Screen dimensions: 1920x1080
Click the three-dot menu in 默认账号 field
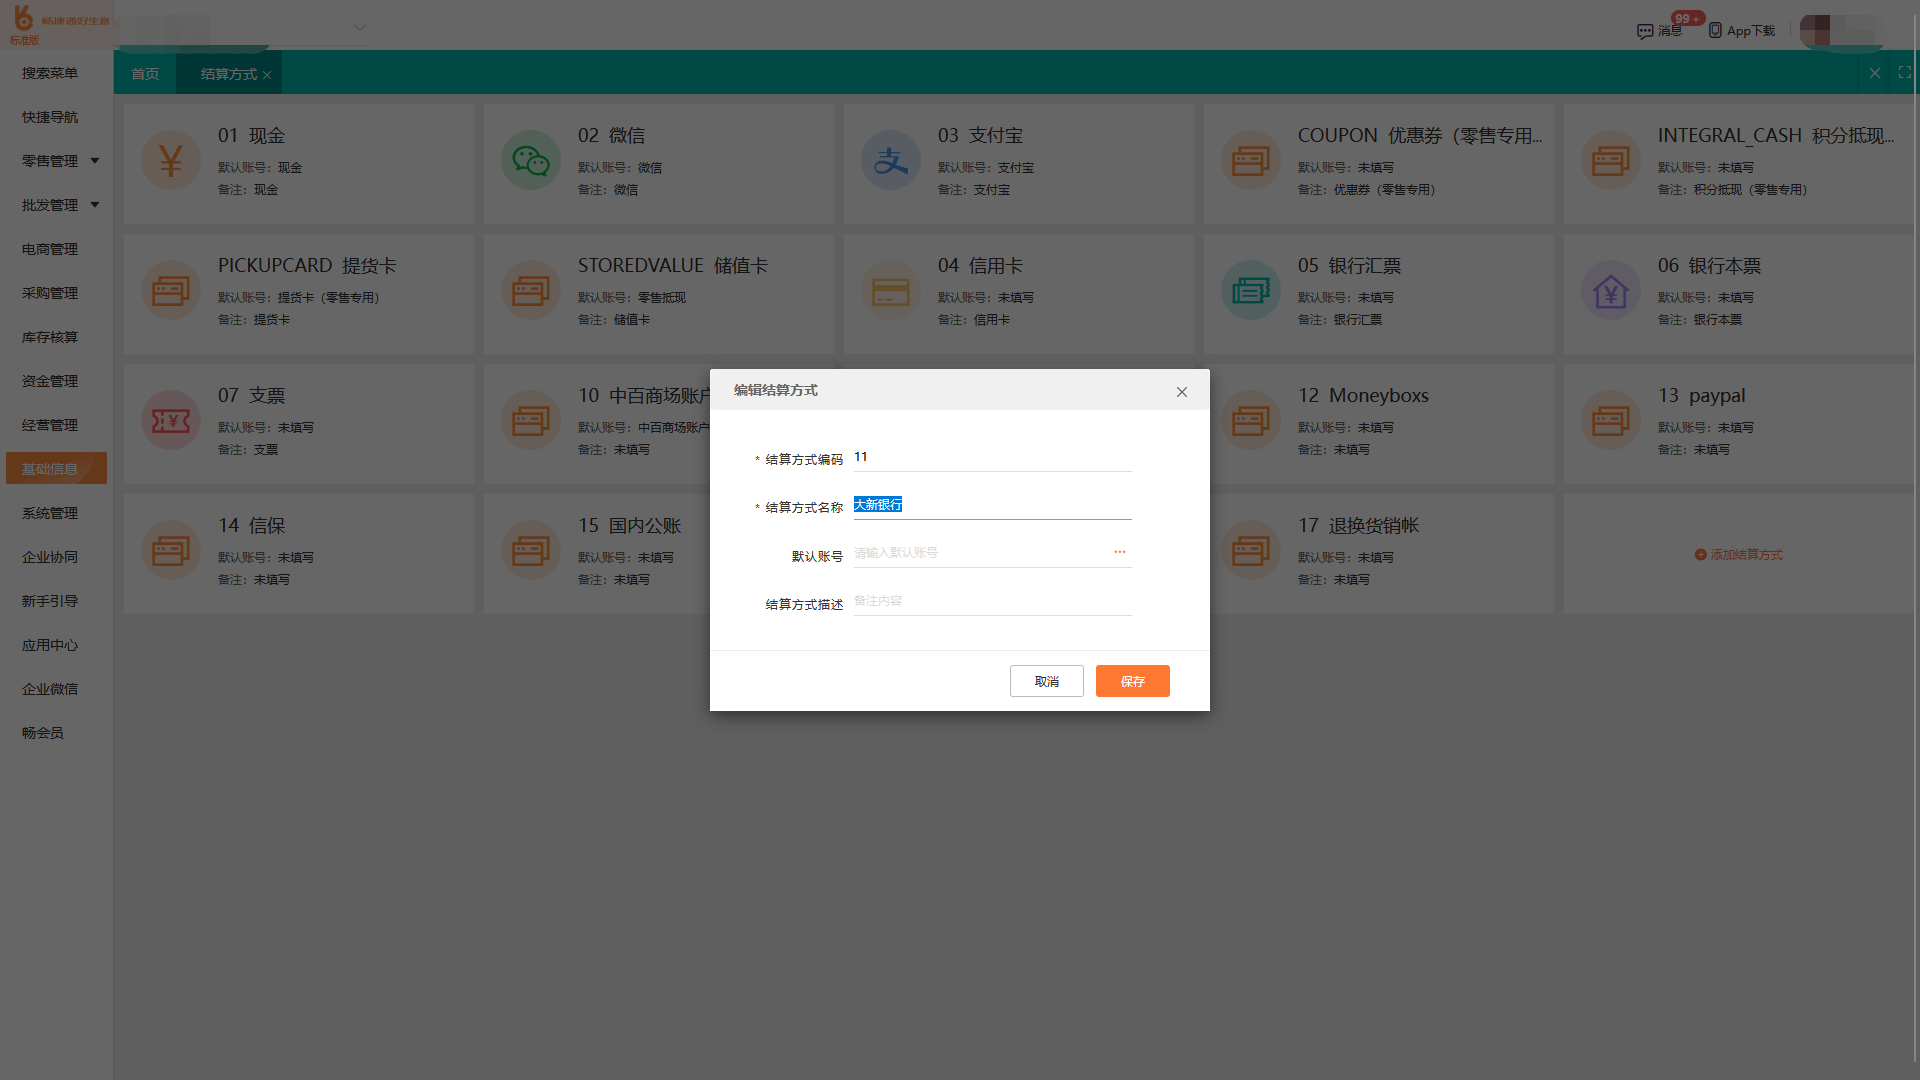tap(1120, 553)
